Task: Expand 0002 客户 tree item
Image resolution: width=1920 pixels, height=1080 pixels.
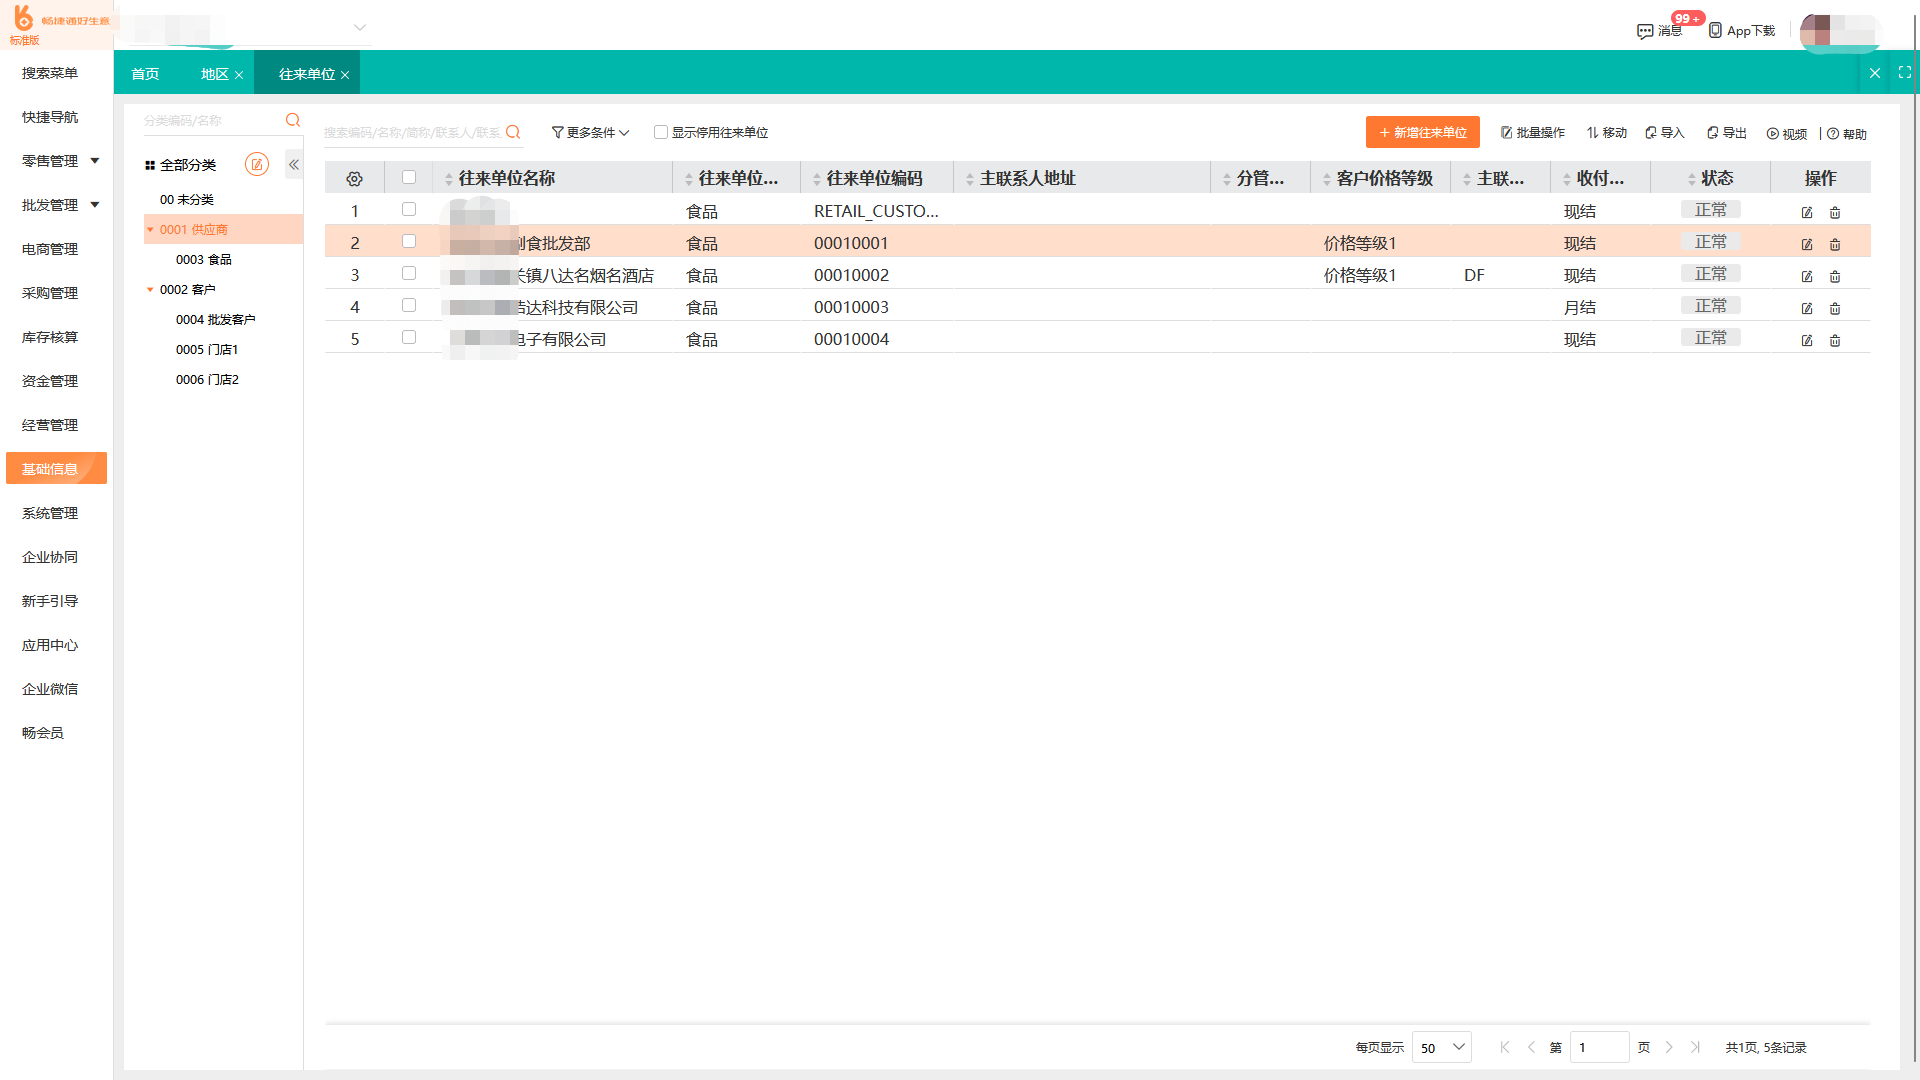Action: (x=149, y=289)
